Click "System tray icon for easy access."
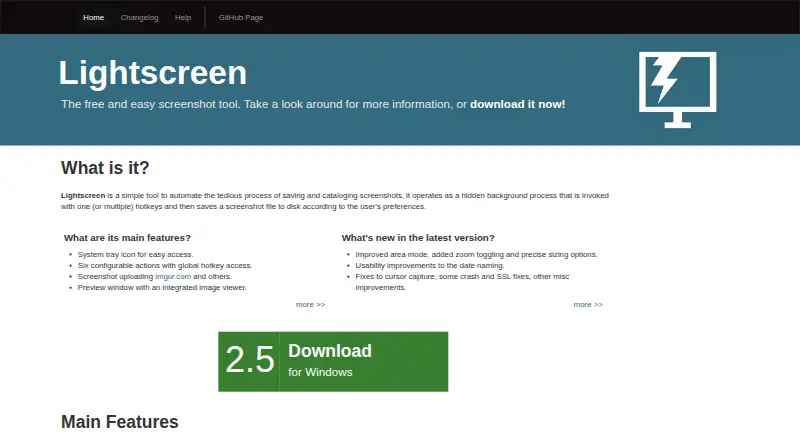800x440 pixels. pos(135,254)
